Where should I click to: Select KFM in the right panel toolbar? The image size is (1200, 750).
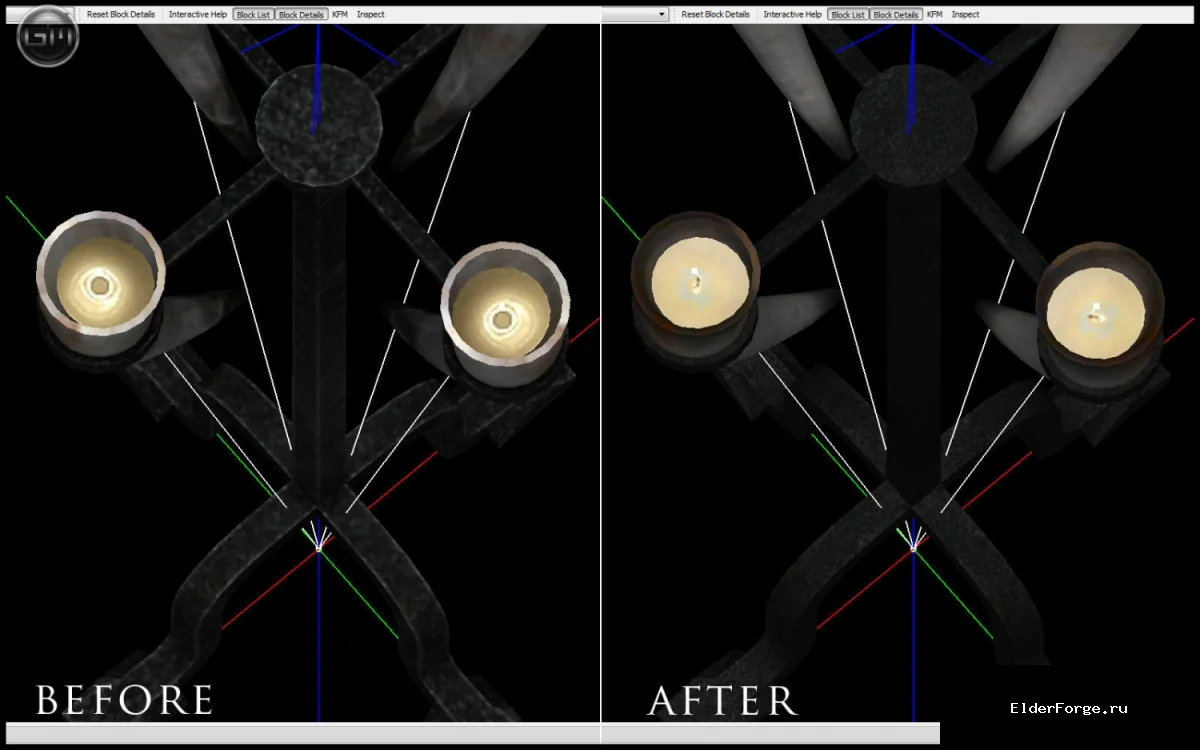click(x=935, y=15)
